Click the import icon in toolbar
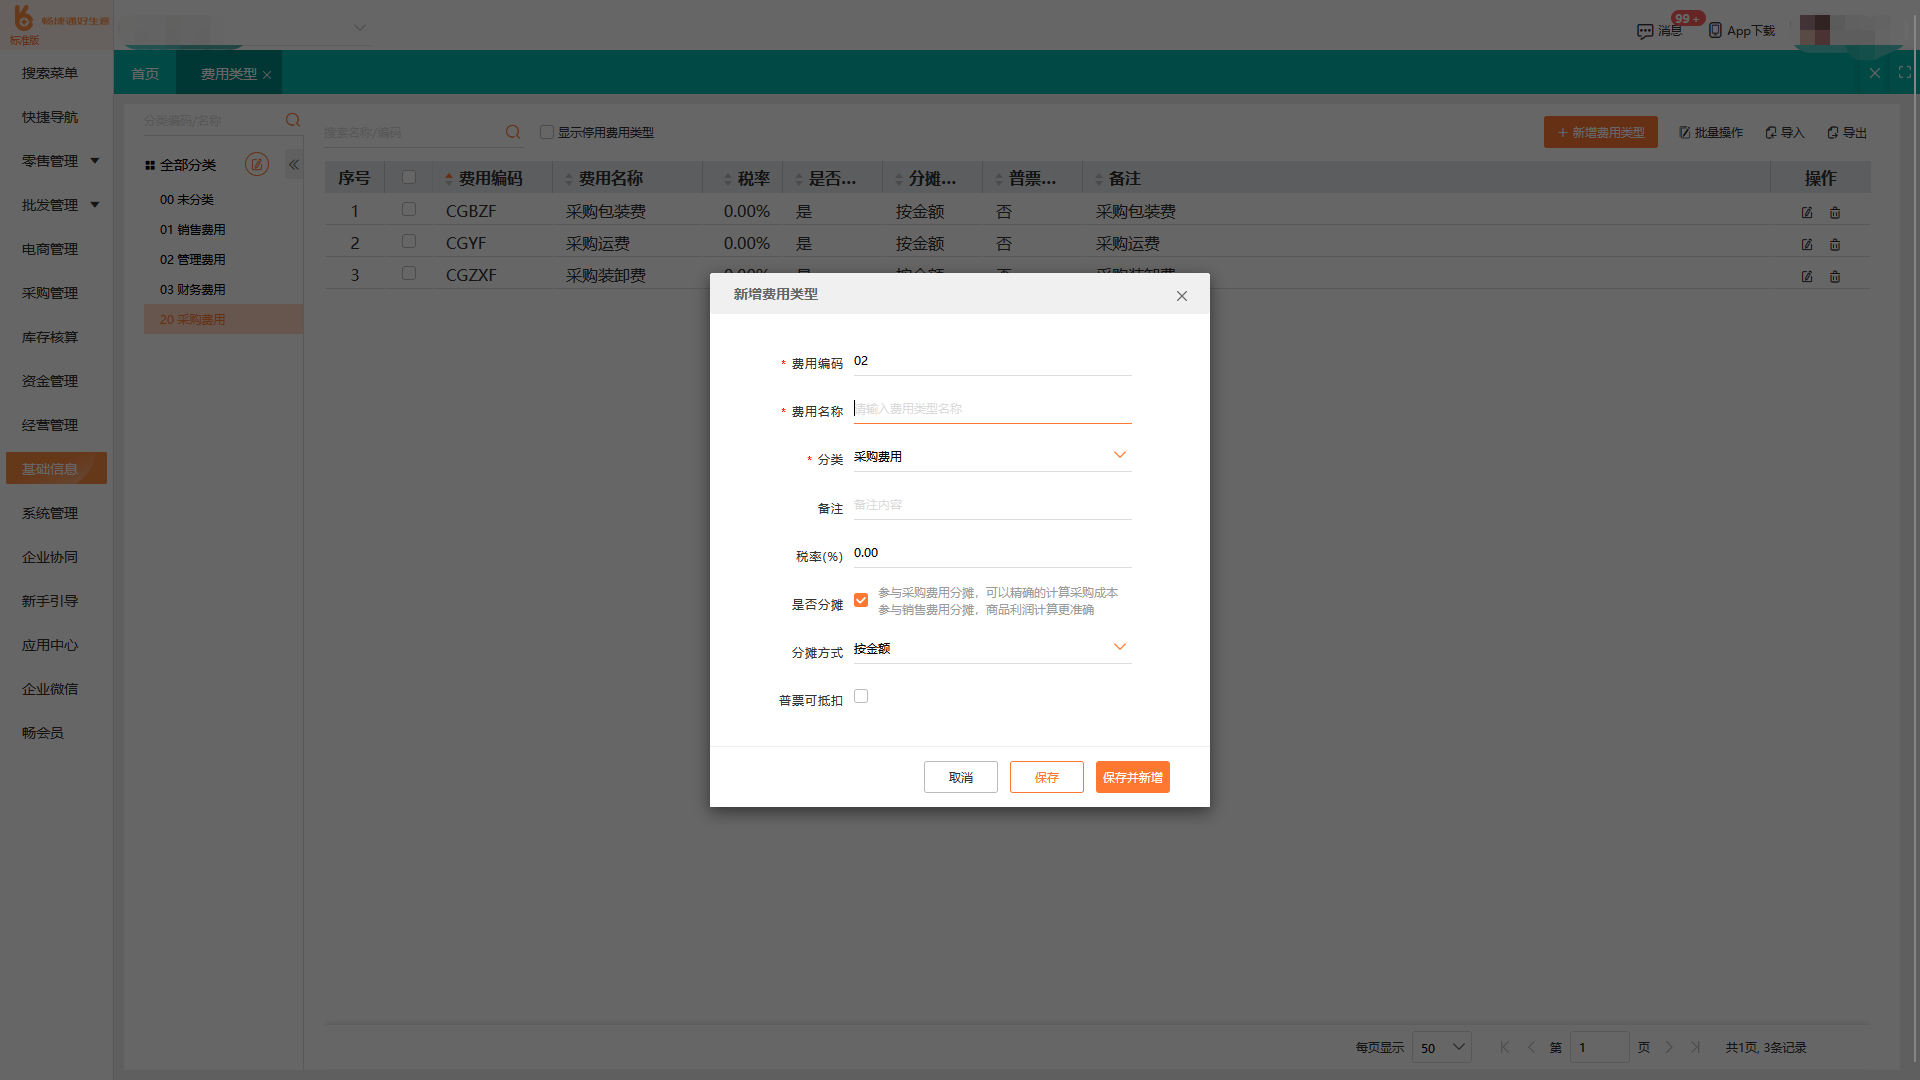 pyautogui.click(x=1787, y=131)
